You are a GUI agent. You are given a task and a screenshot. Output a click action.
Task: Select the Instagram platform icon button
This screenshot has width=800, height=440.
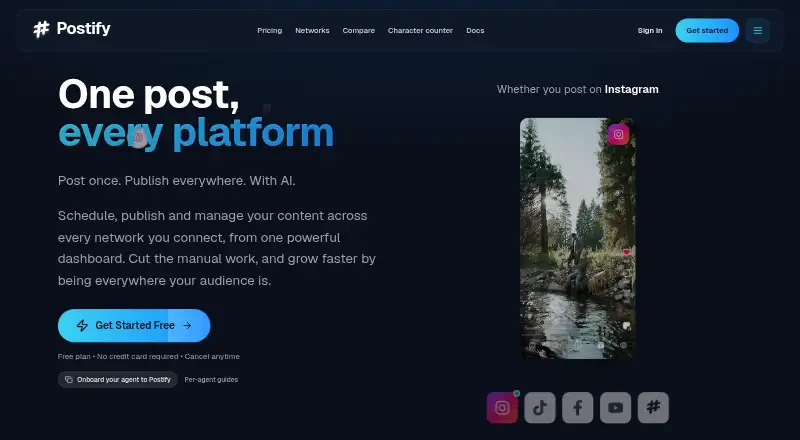click(502, 408)
